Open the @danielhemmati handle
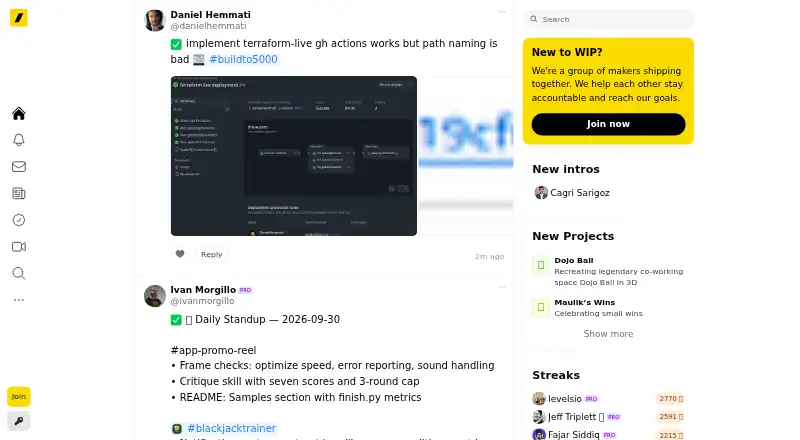The width and height of the screenshot is (800, 440). (x=208, y=26)
